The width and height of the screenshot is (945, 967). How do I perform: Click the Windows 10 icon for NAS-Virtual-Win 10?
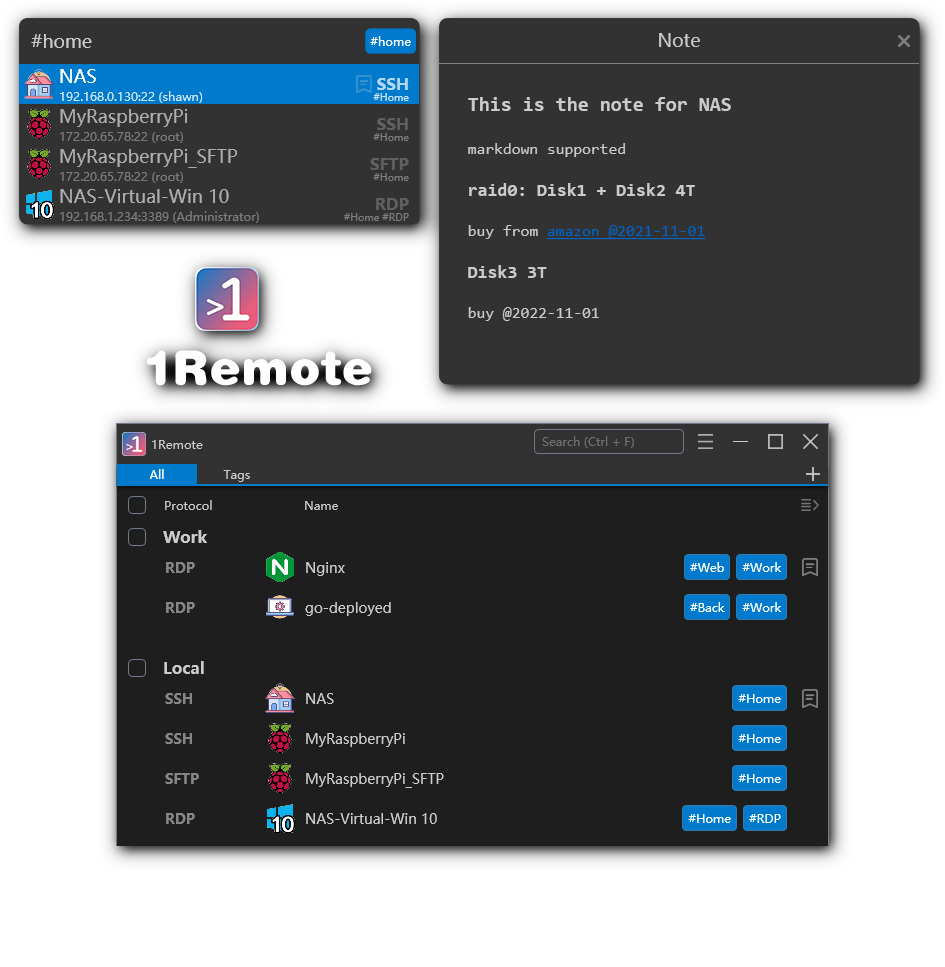point(279,818)
